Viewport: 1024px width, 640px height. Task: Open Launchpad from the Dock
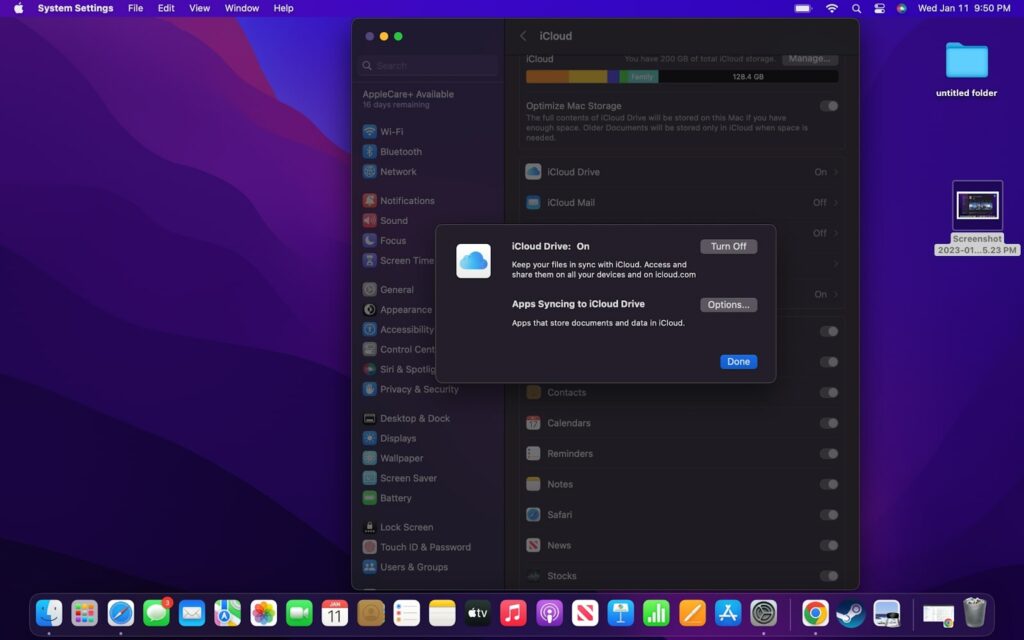click(x=85, y=613)
